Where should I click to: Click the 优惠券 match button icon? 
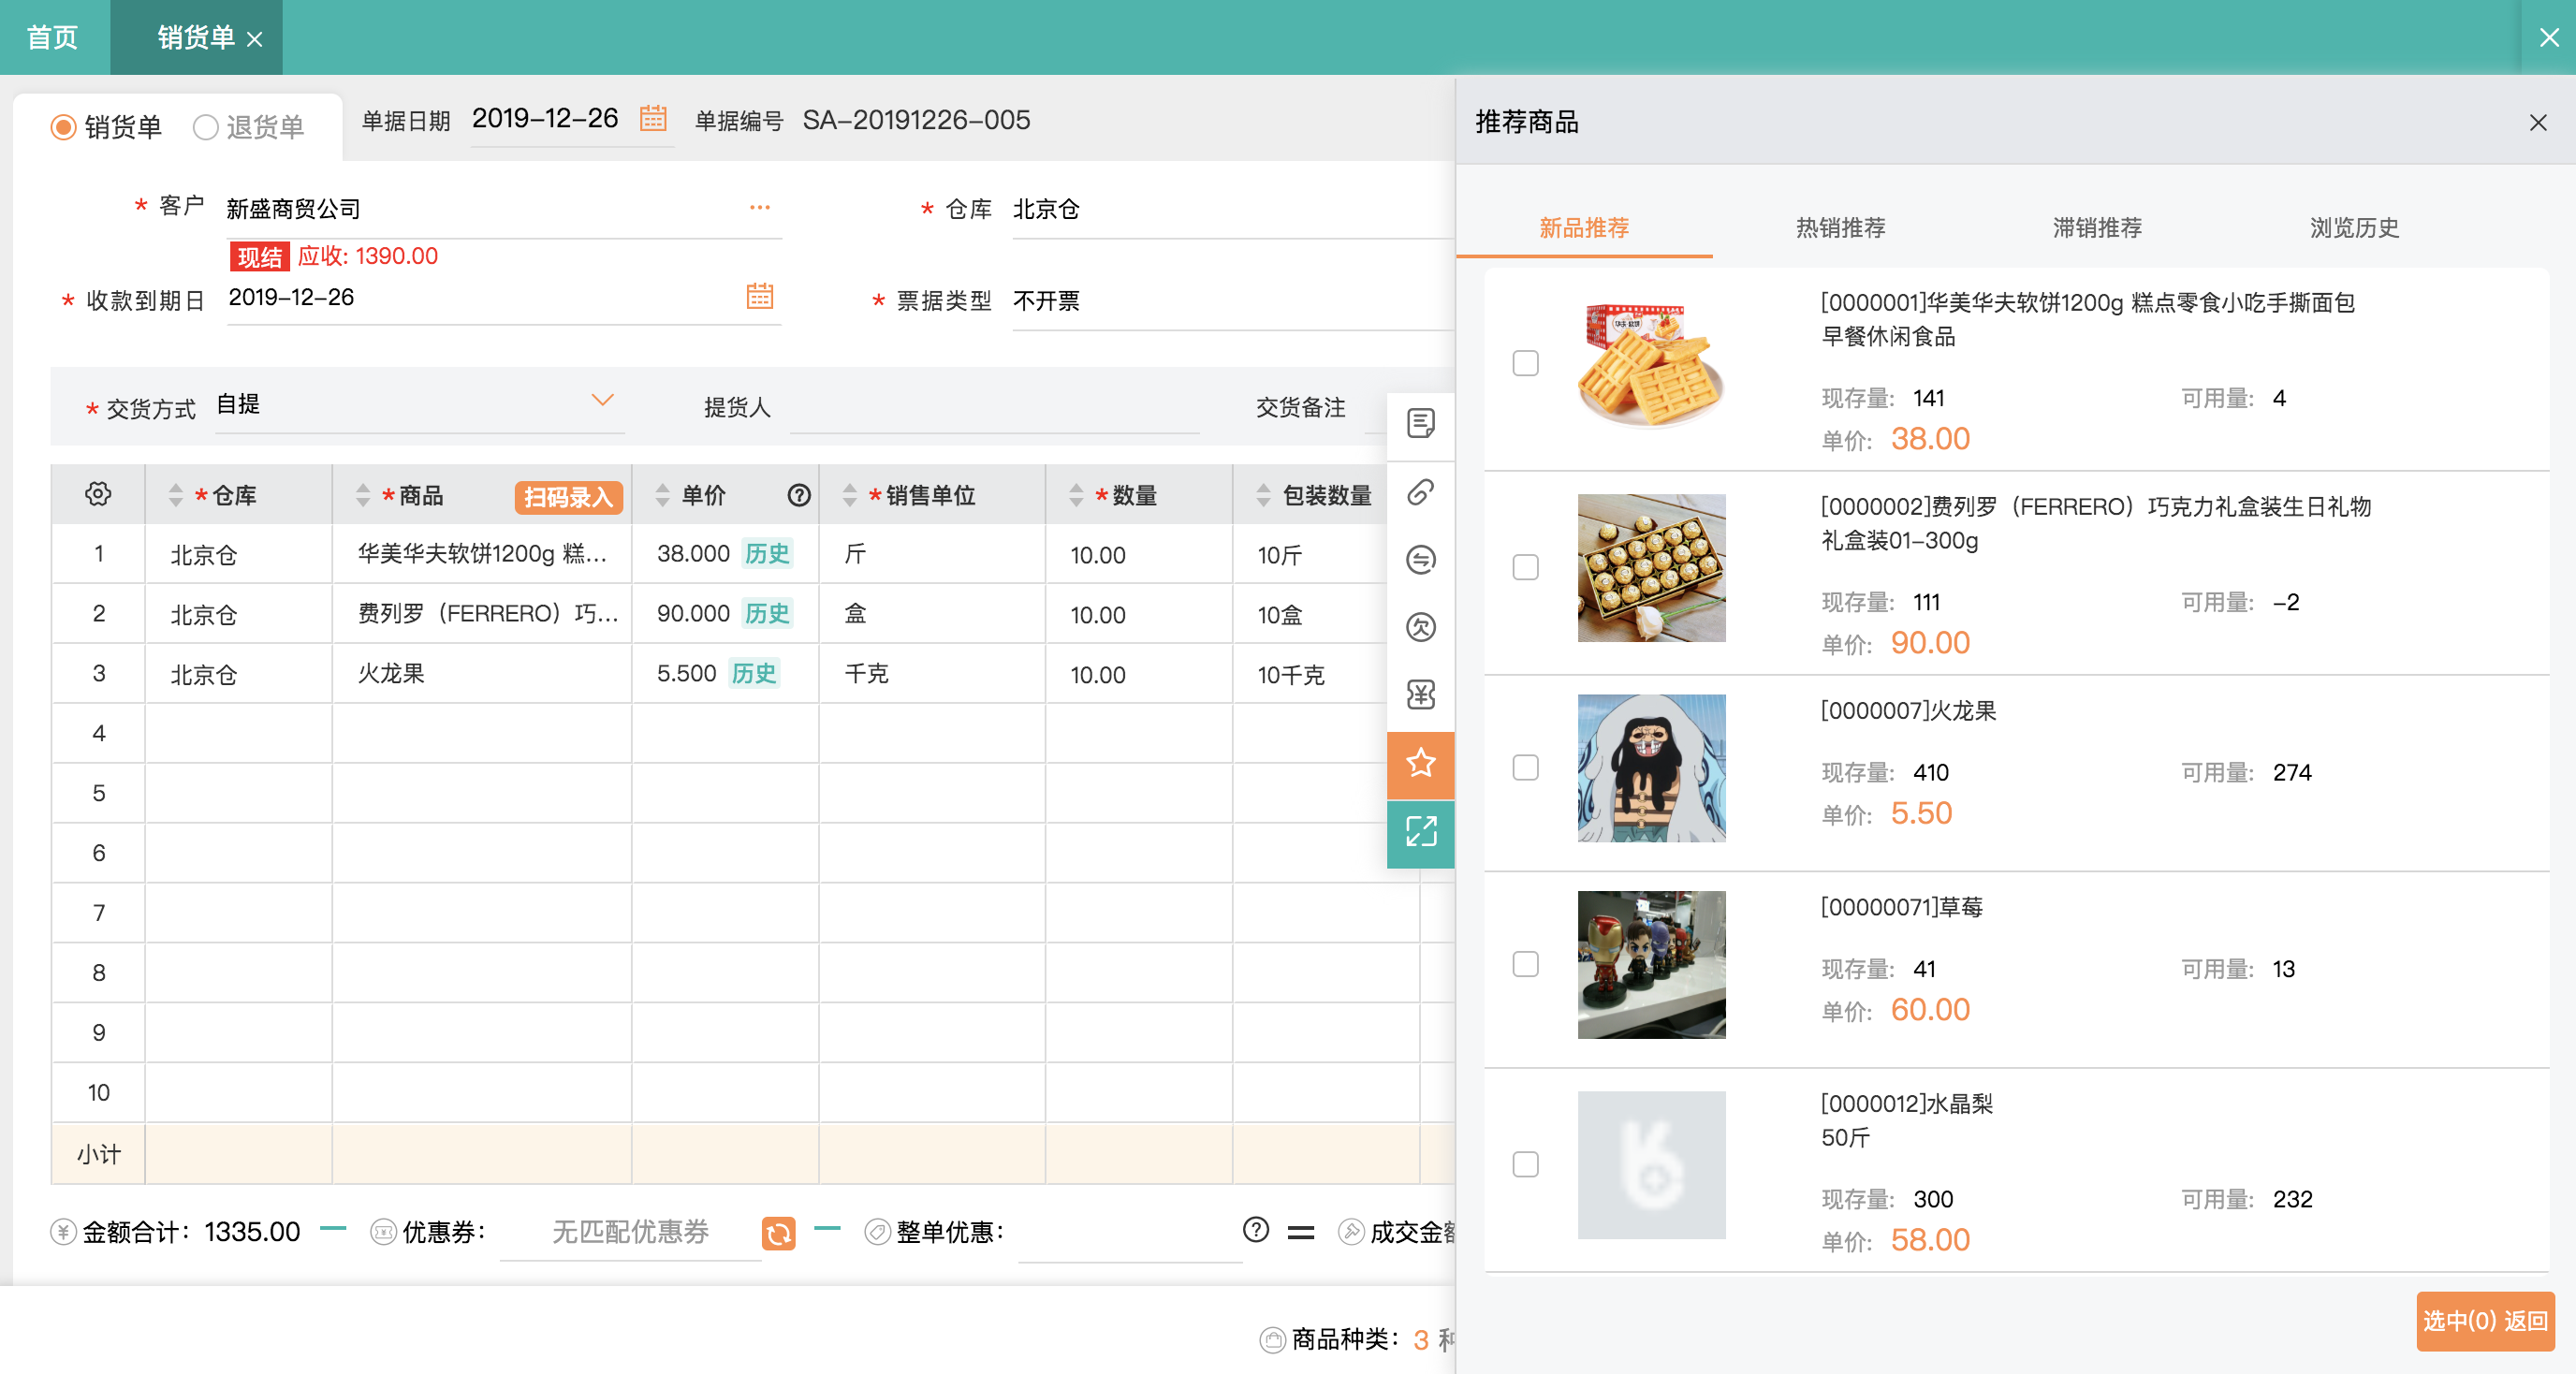click(775, 1233)
